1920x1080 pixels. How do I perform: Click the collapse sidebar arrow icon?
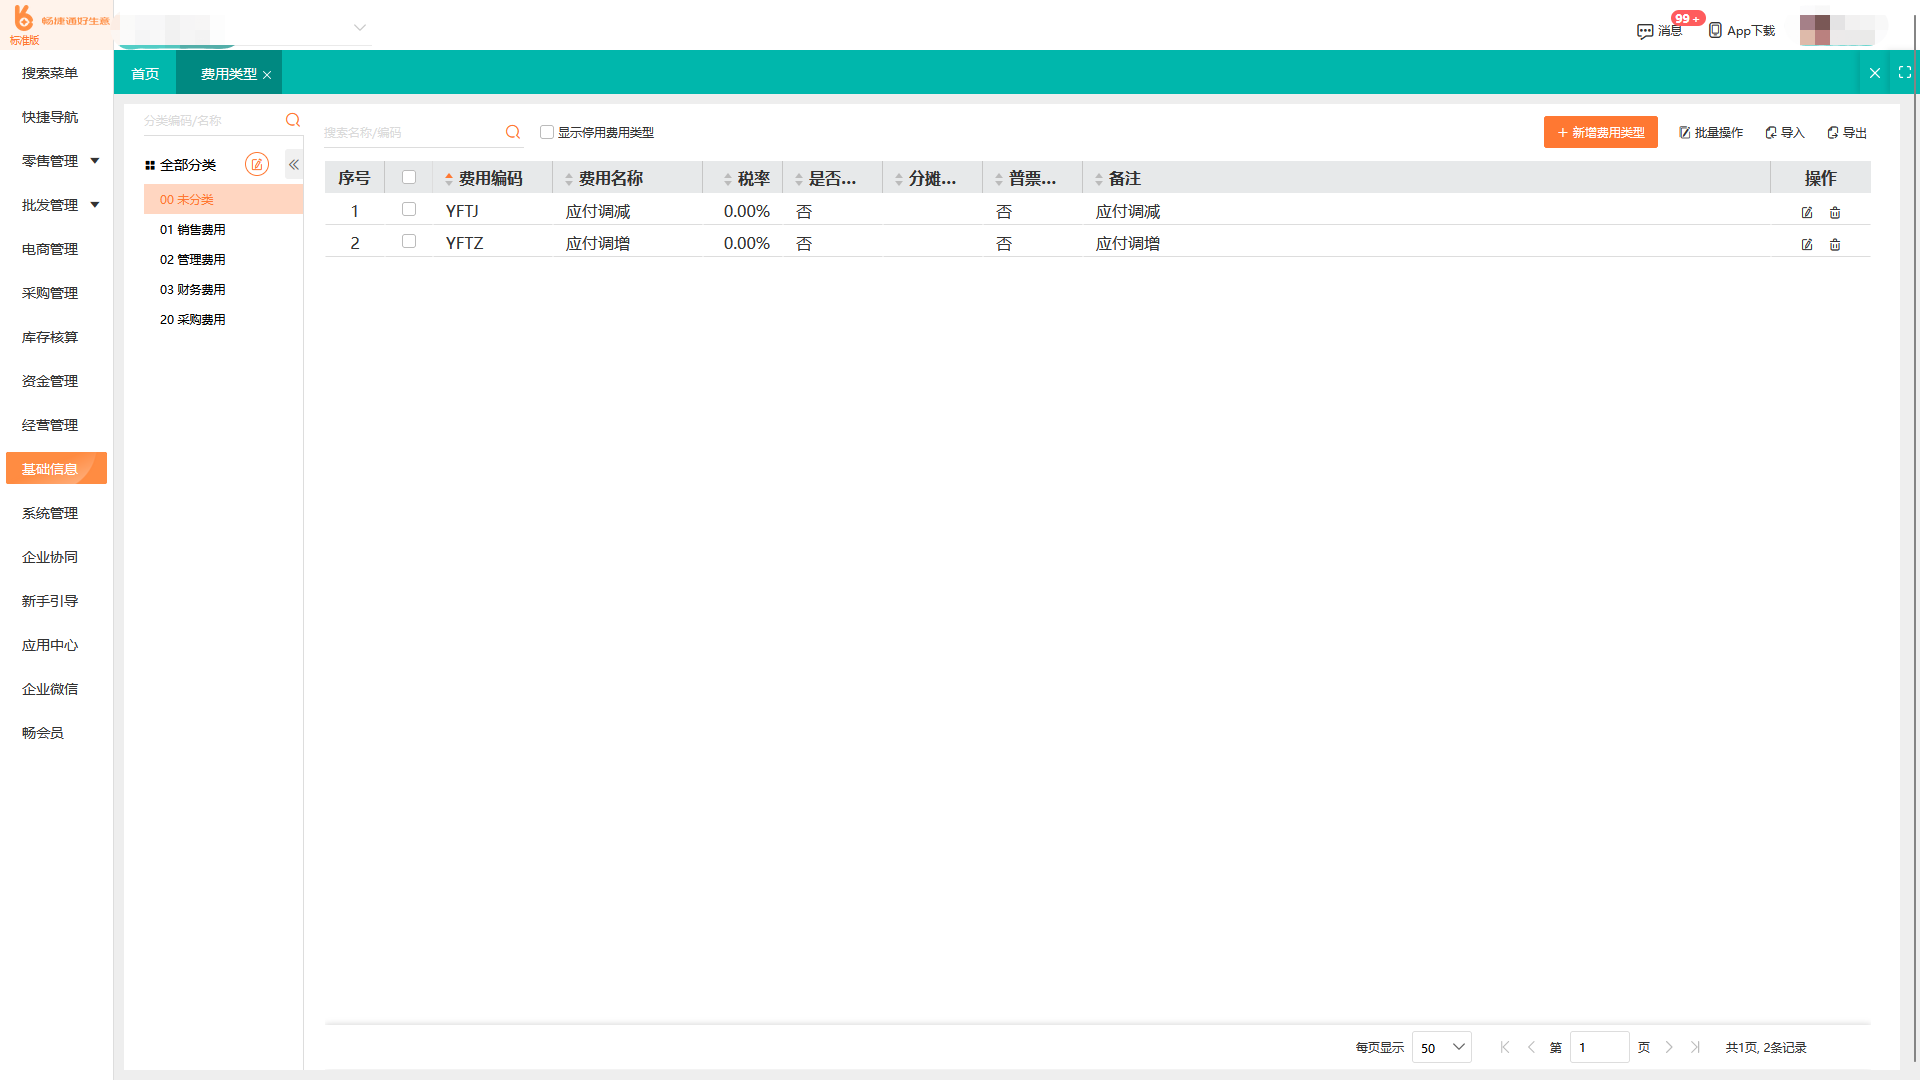[x=293, y=165]
